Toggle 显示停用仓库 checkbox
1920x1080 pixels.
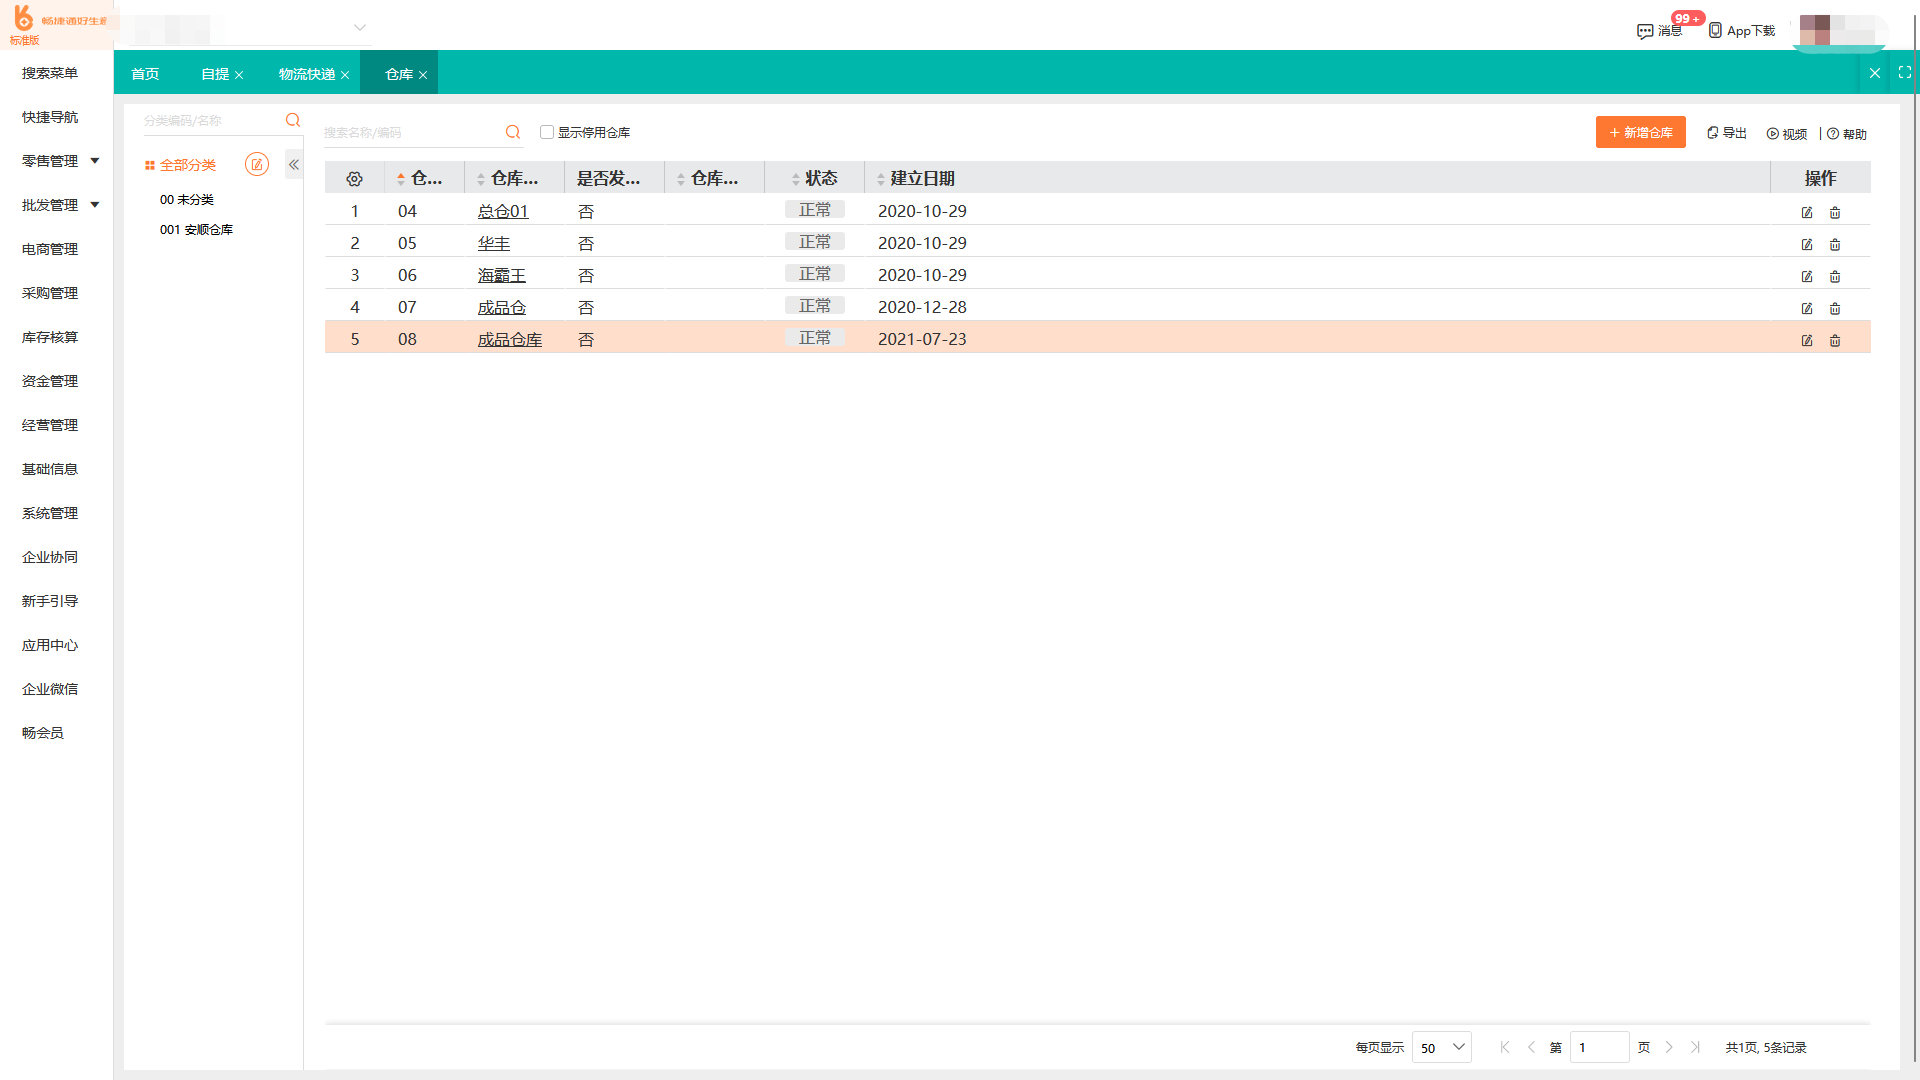point(546,132)
